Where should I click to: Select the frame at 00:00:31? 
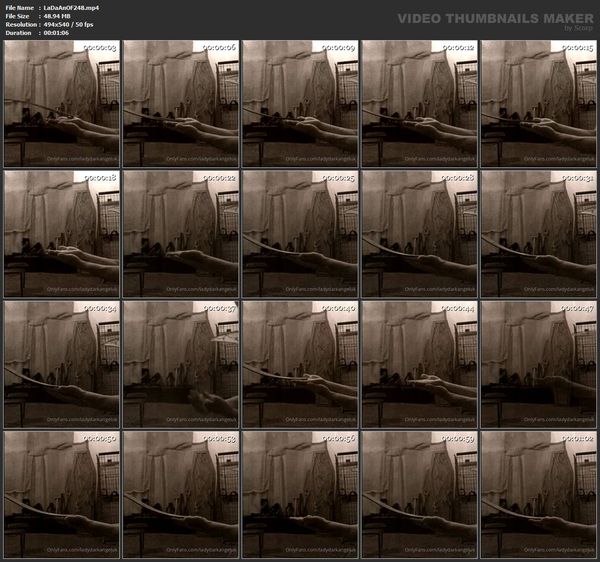(538, 232)
